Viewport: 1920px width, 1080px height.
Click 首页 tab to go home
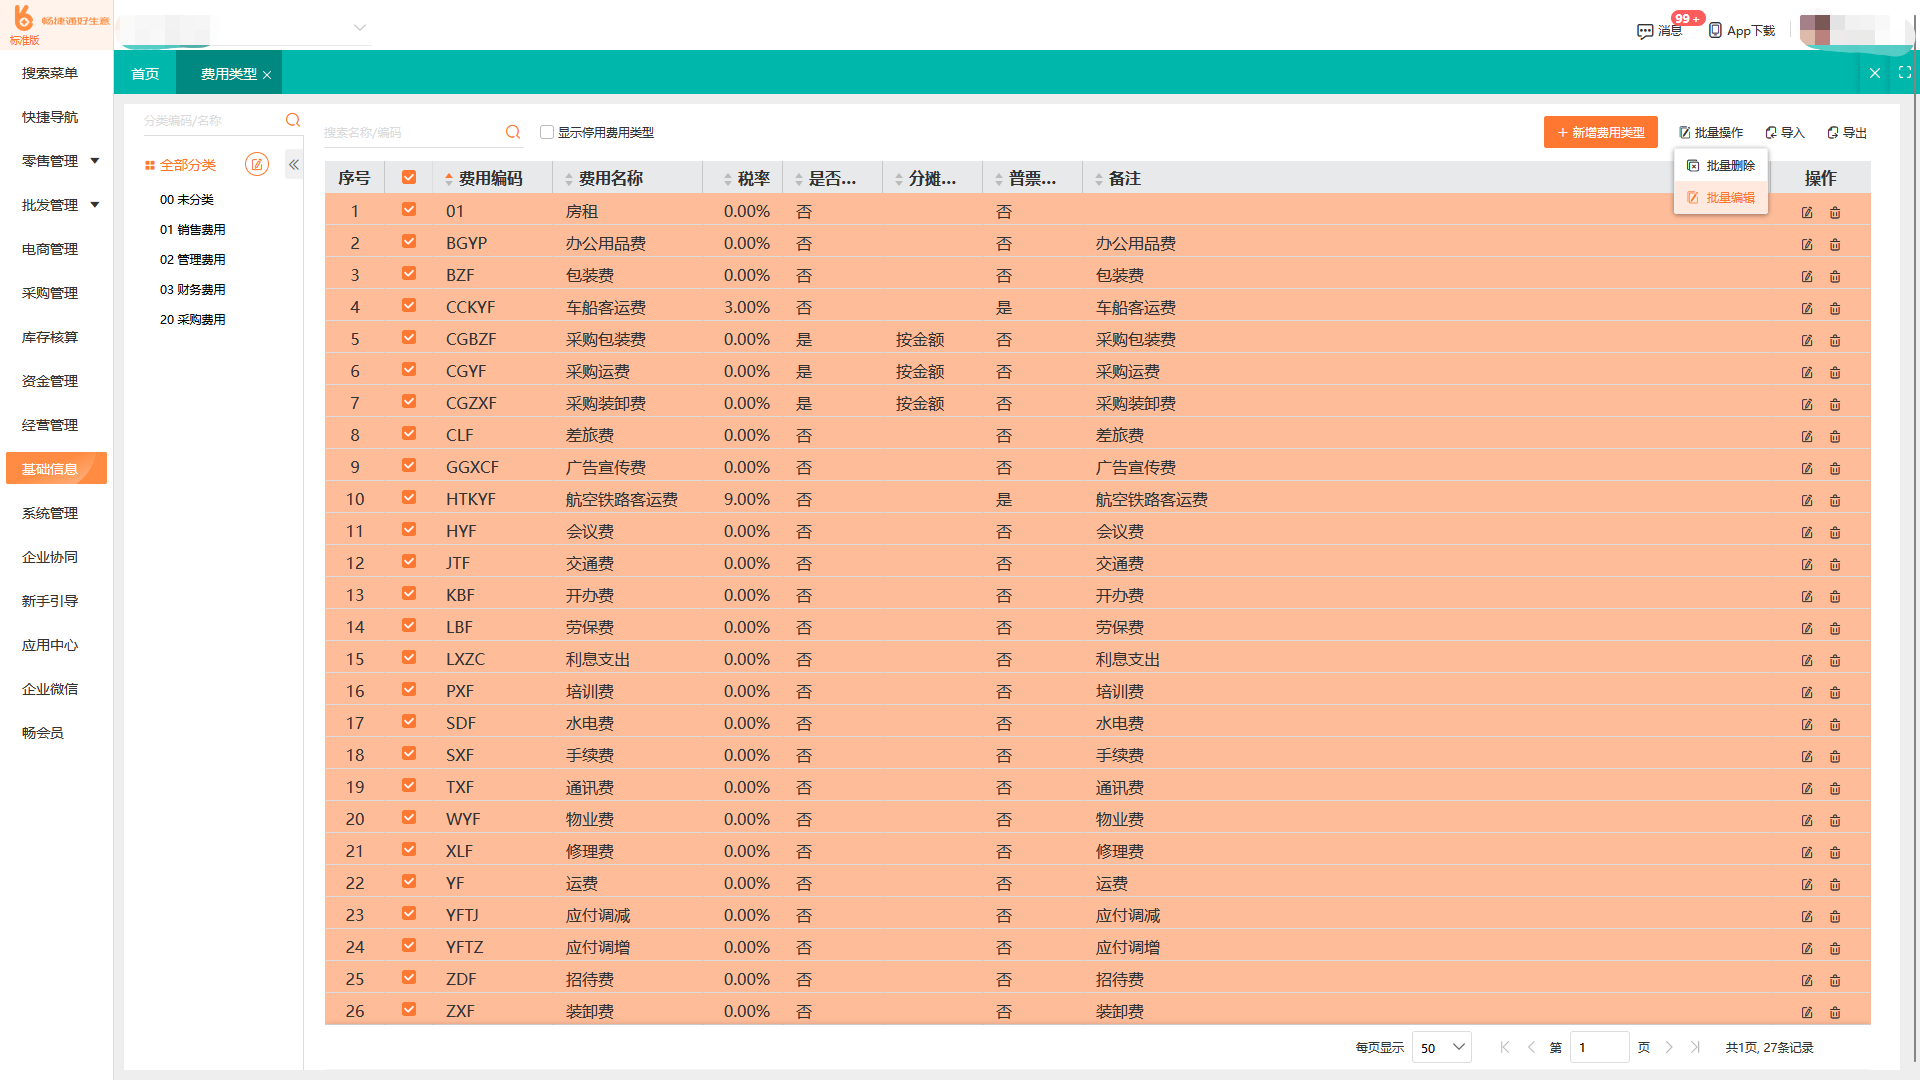144,74
